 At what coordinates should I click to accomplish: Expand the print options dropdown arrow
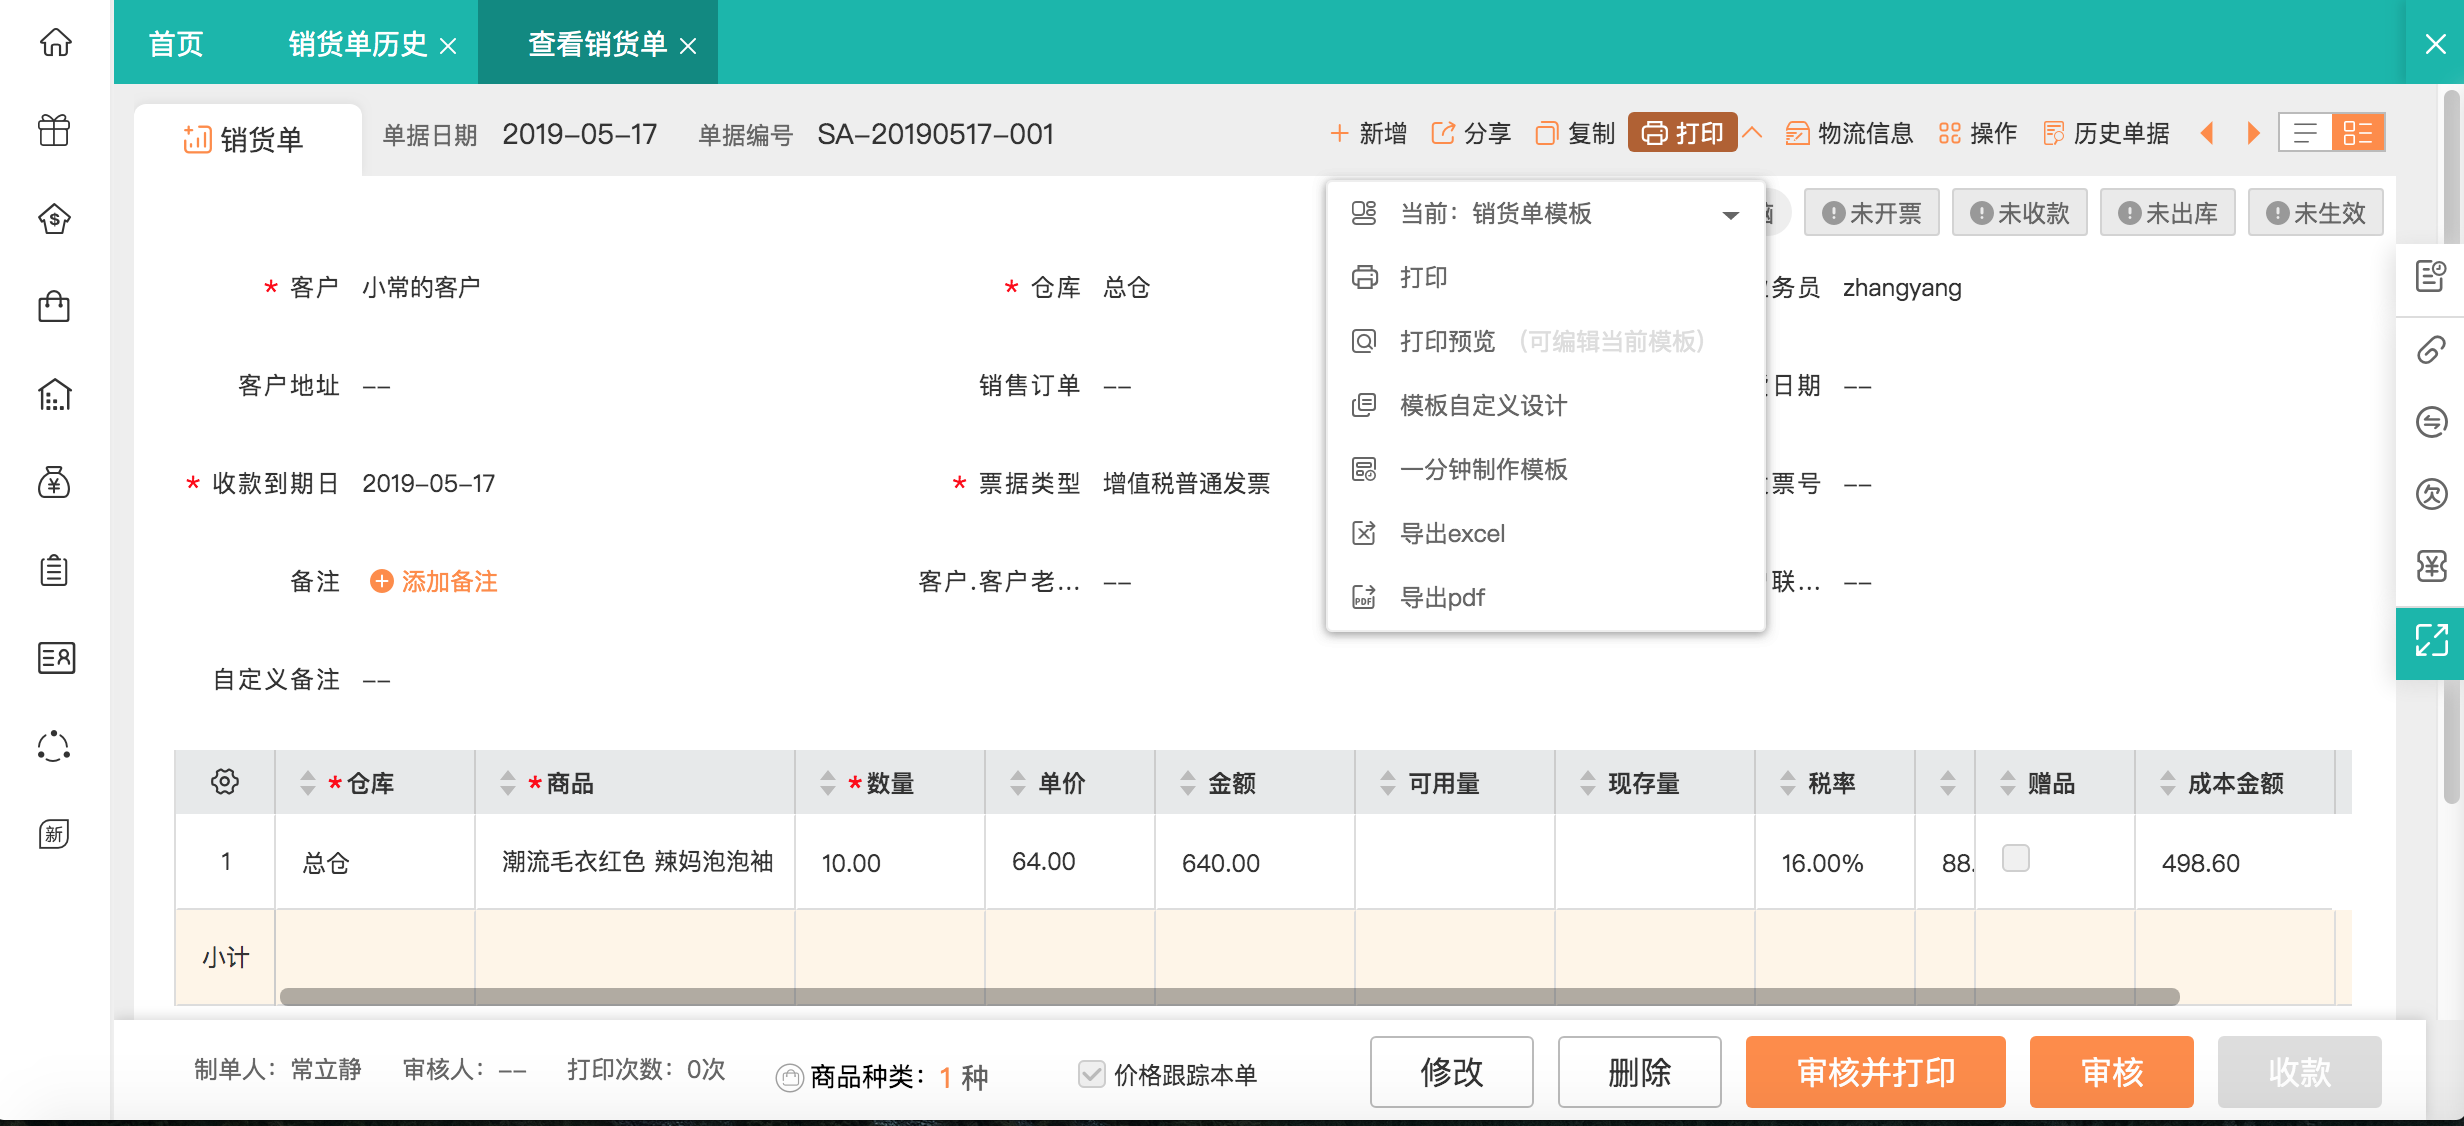pyautogui.click(x=1758, y=132)
